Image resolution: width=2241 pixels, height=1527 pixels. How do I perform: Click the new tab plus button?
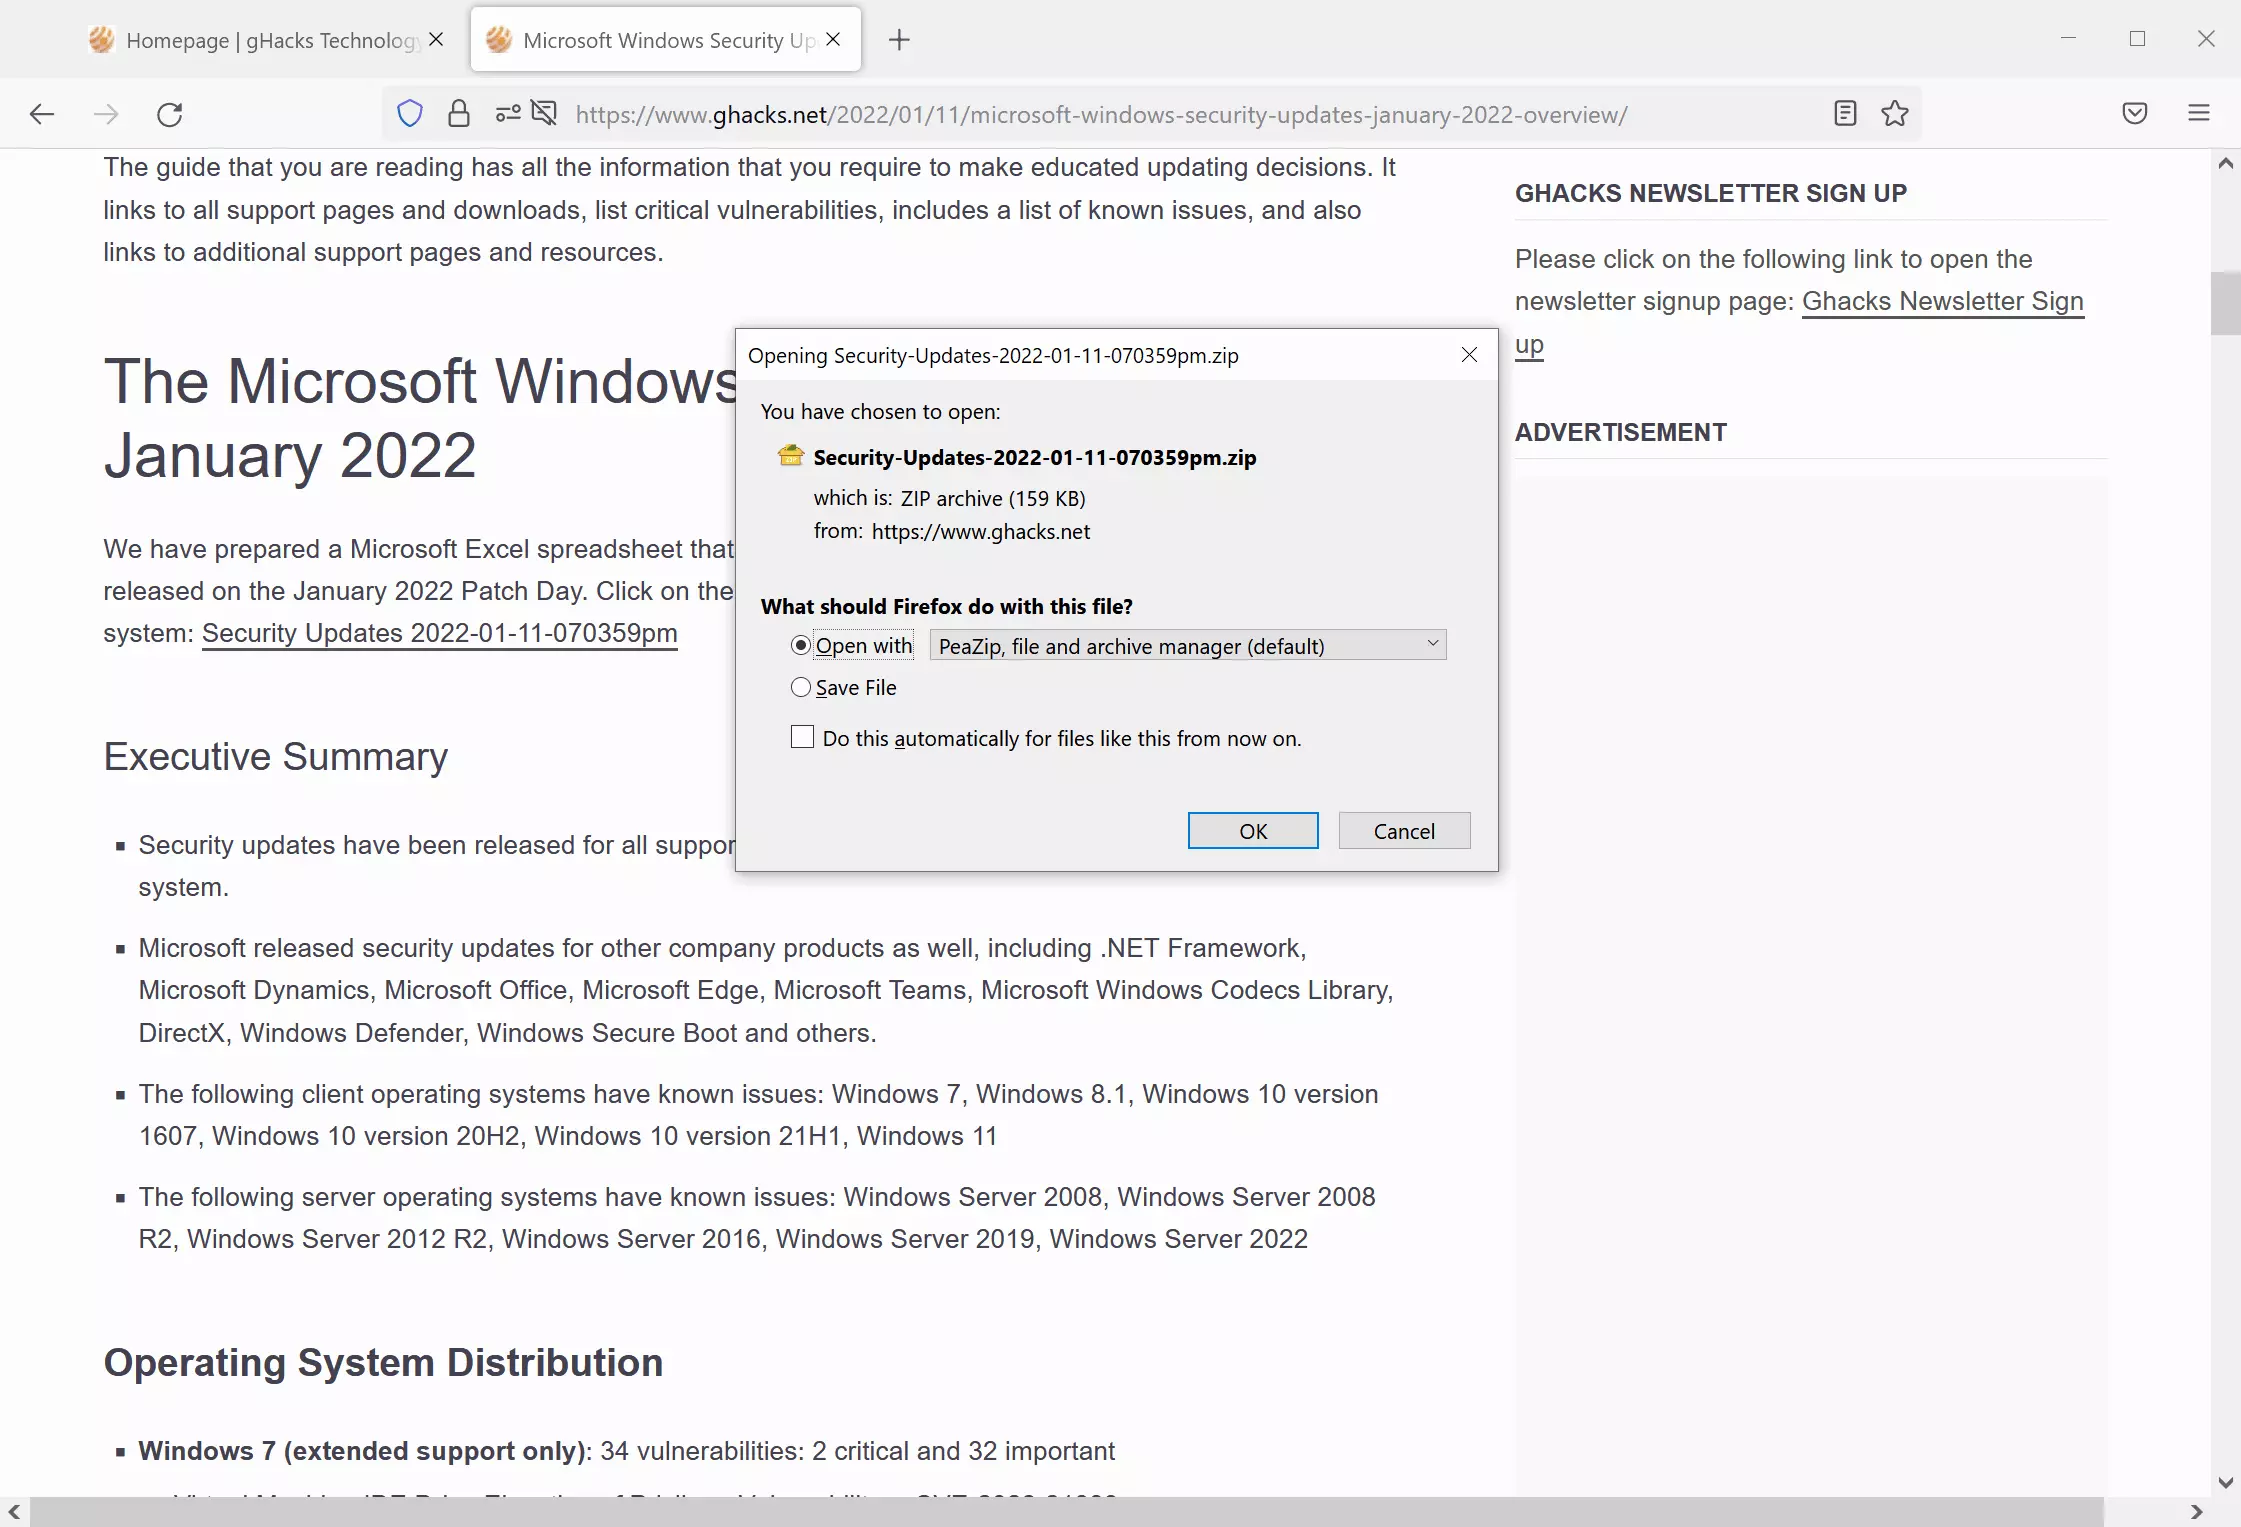pos(899,39)
